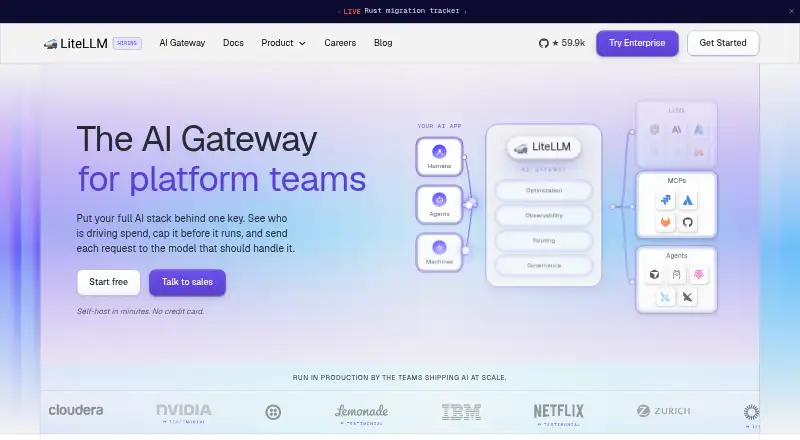Click the Jira icon in the MCPs card
The width and height of the screenshot is (800, 440).
coord(665,200)
